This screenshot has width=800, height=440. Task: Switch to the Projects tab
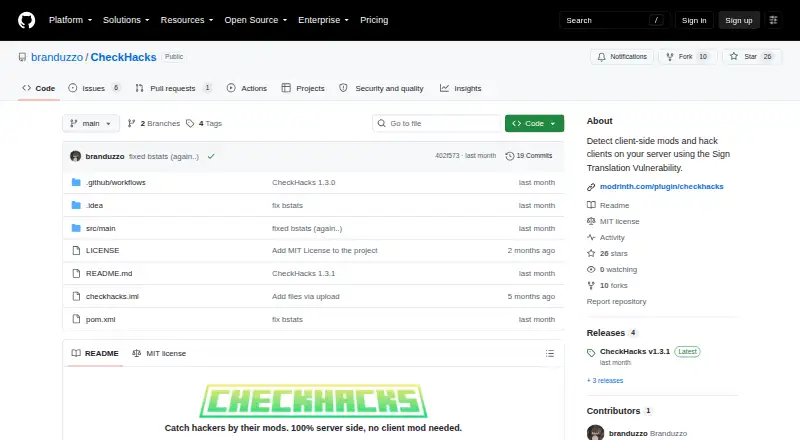(303, 88)
